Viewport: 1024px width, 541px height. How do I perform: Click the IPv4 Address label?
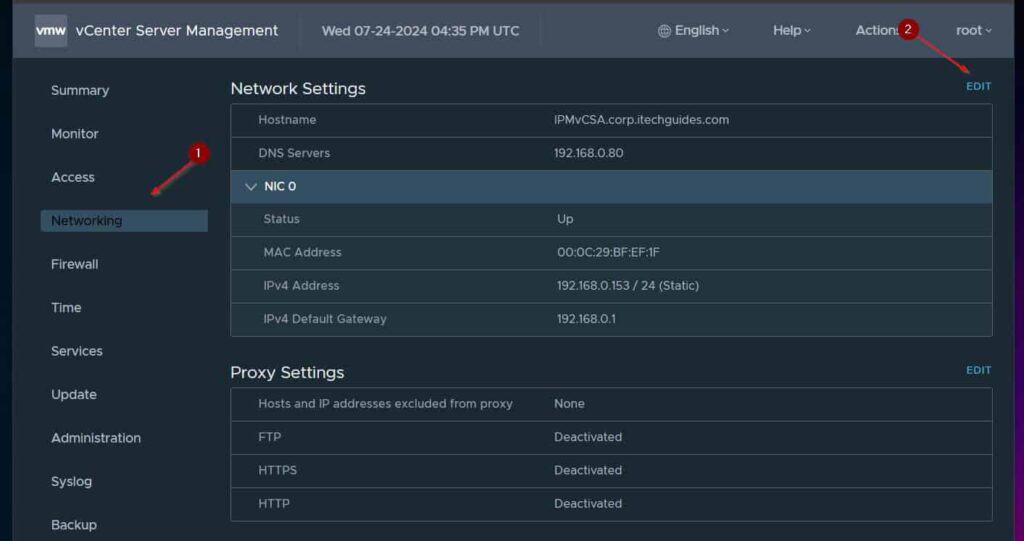pyautogui.click(x=301, y=286)
